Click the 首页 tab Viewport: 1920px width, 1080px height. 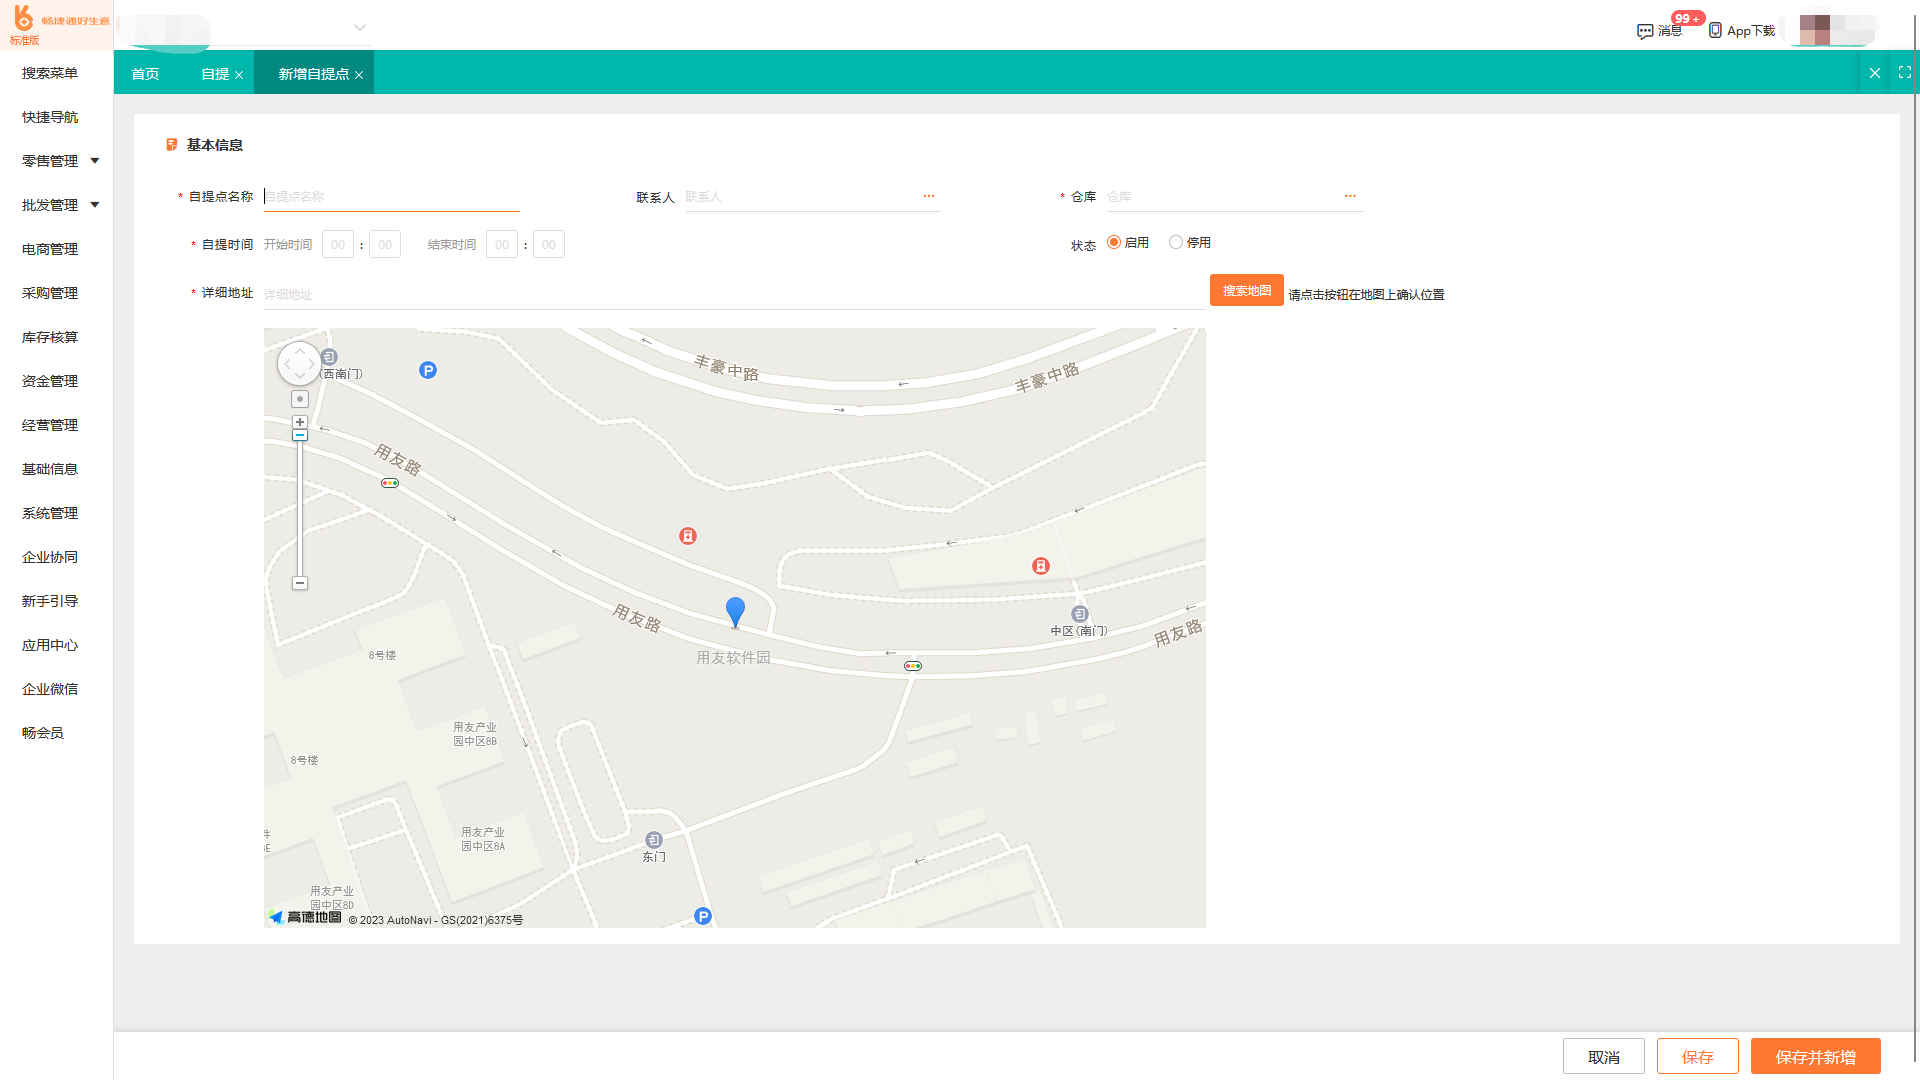[145, 73]
